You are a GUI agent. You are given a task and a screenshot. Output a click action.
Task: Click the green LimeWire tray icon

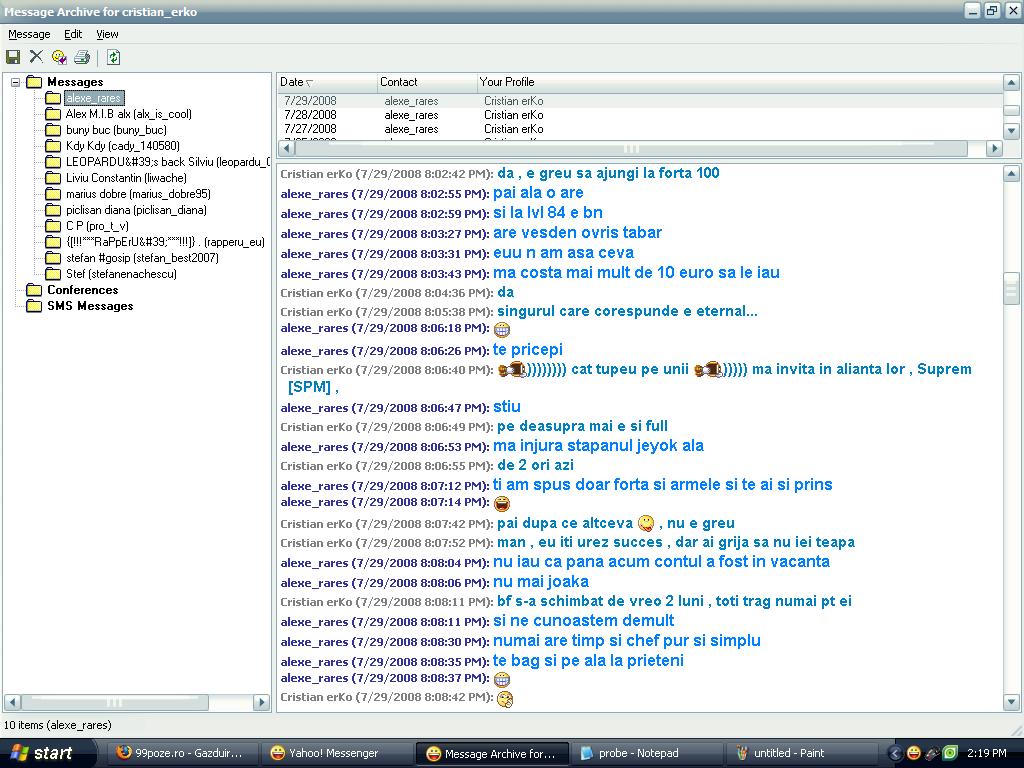[x=950, y=753]
